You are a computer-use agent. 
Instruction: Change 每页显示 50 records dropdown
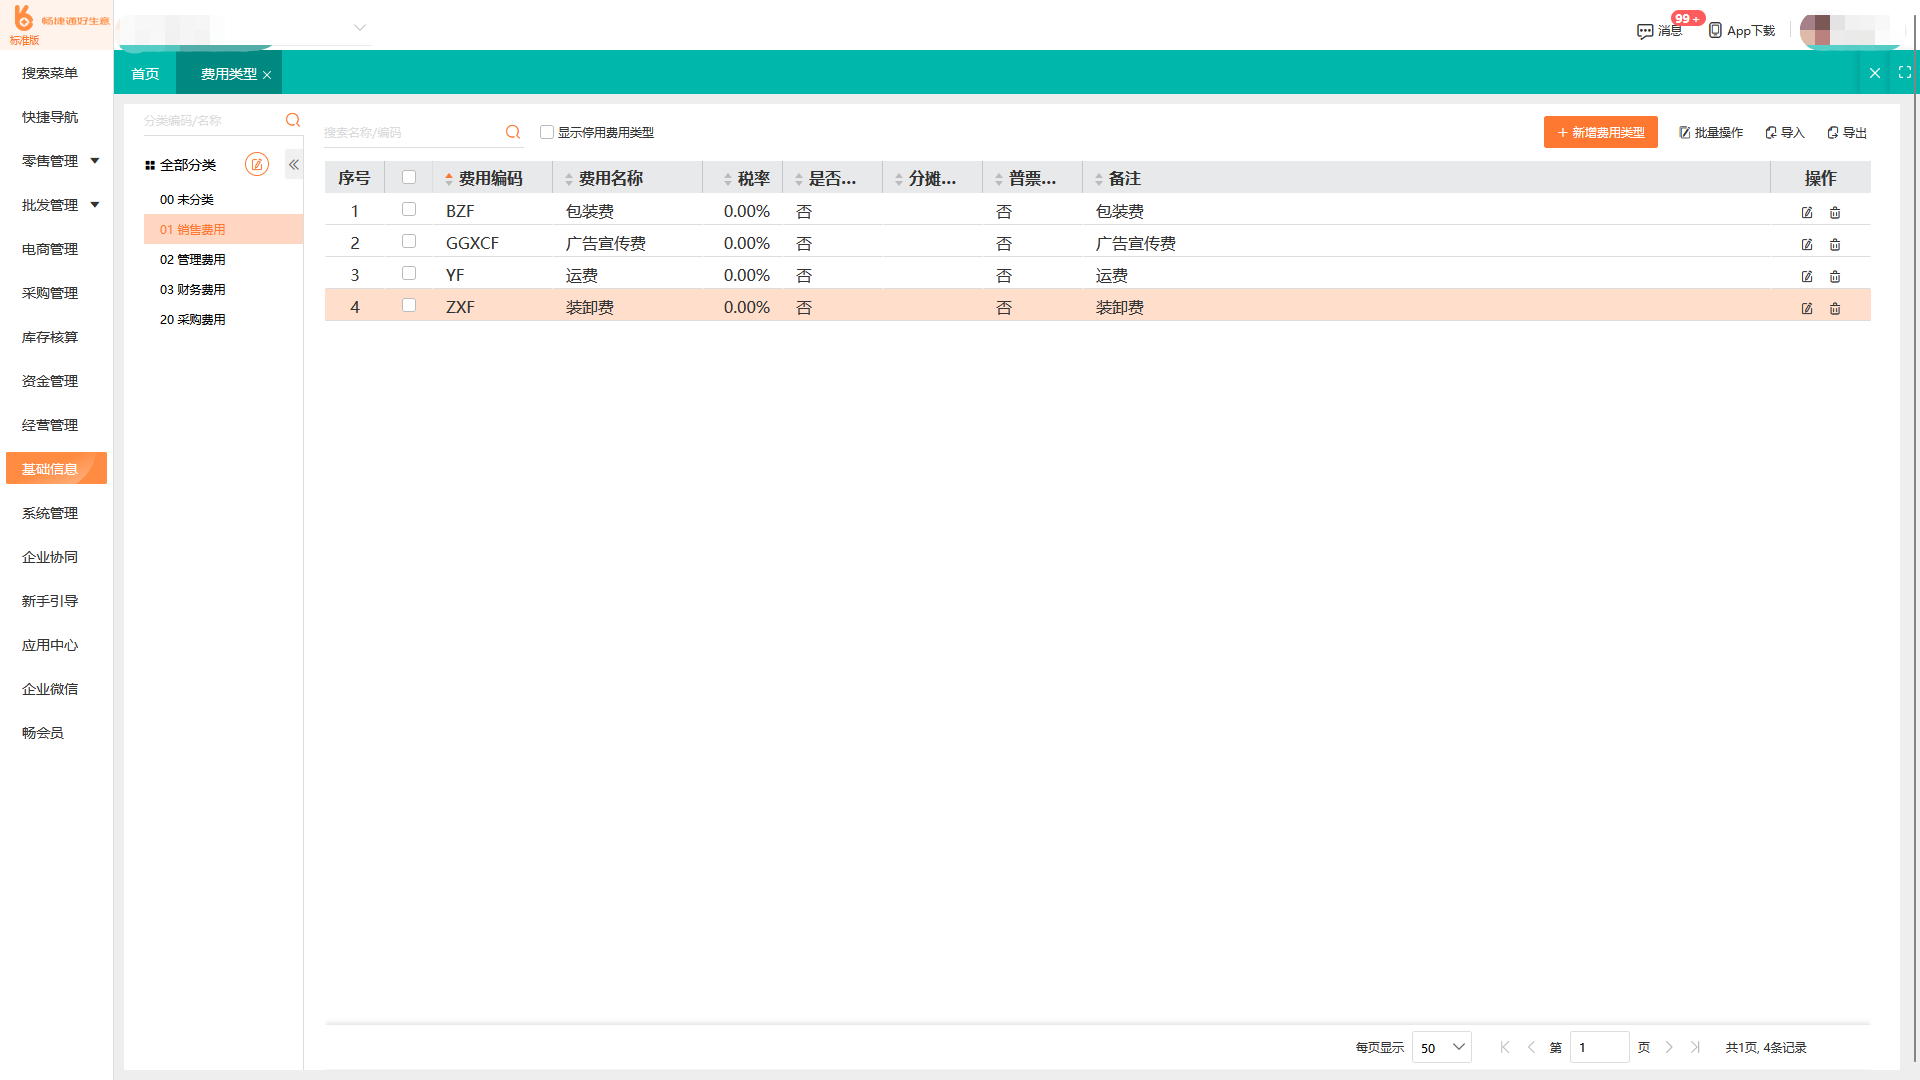tap(1440, 1047)
